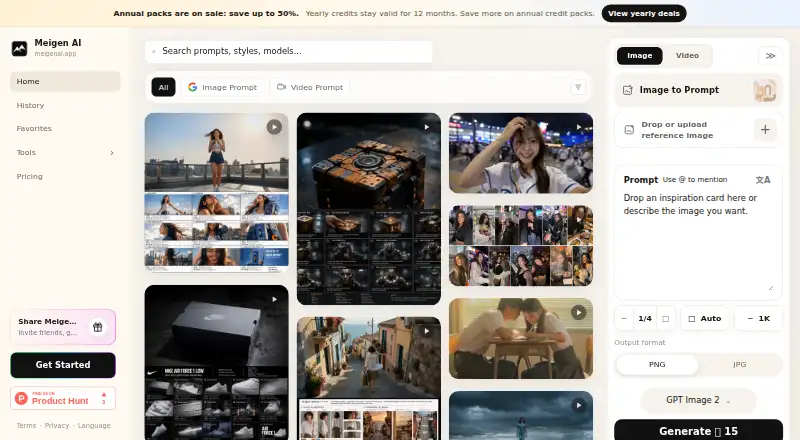Click the Get Started button
Viewport: 800px width, 440px height.
[x=63, y=365]
